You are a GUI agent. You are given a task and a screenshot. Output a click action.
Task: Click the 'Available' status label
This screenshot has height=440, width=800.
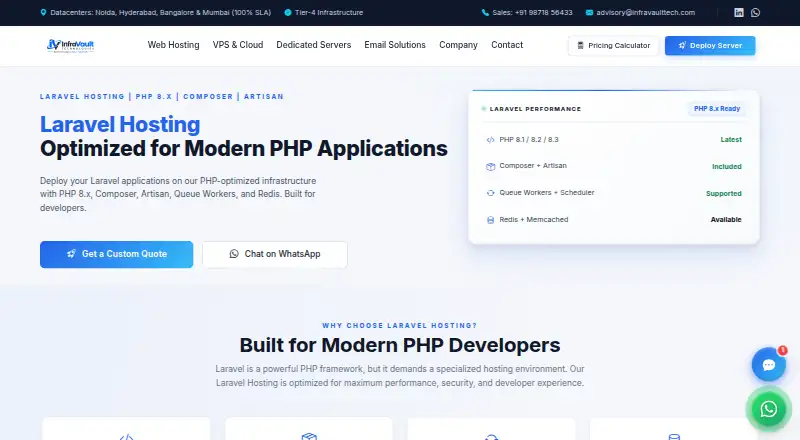click(726, 219)
